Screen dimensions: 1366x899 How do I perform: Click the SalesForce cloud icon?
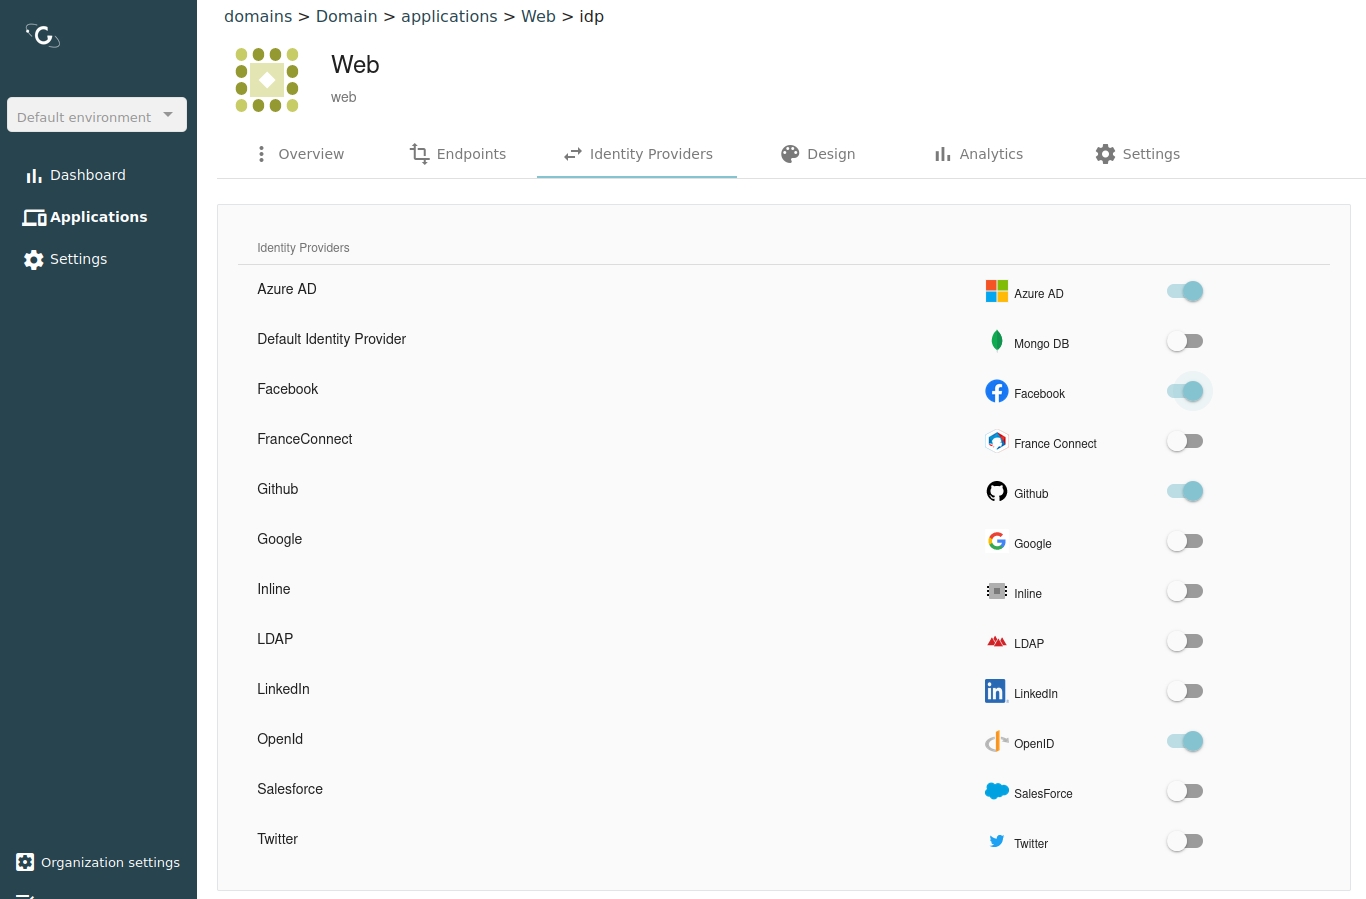coord(996,791)
